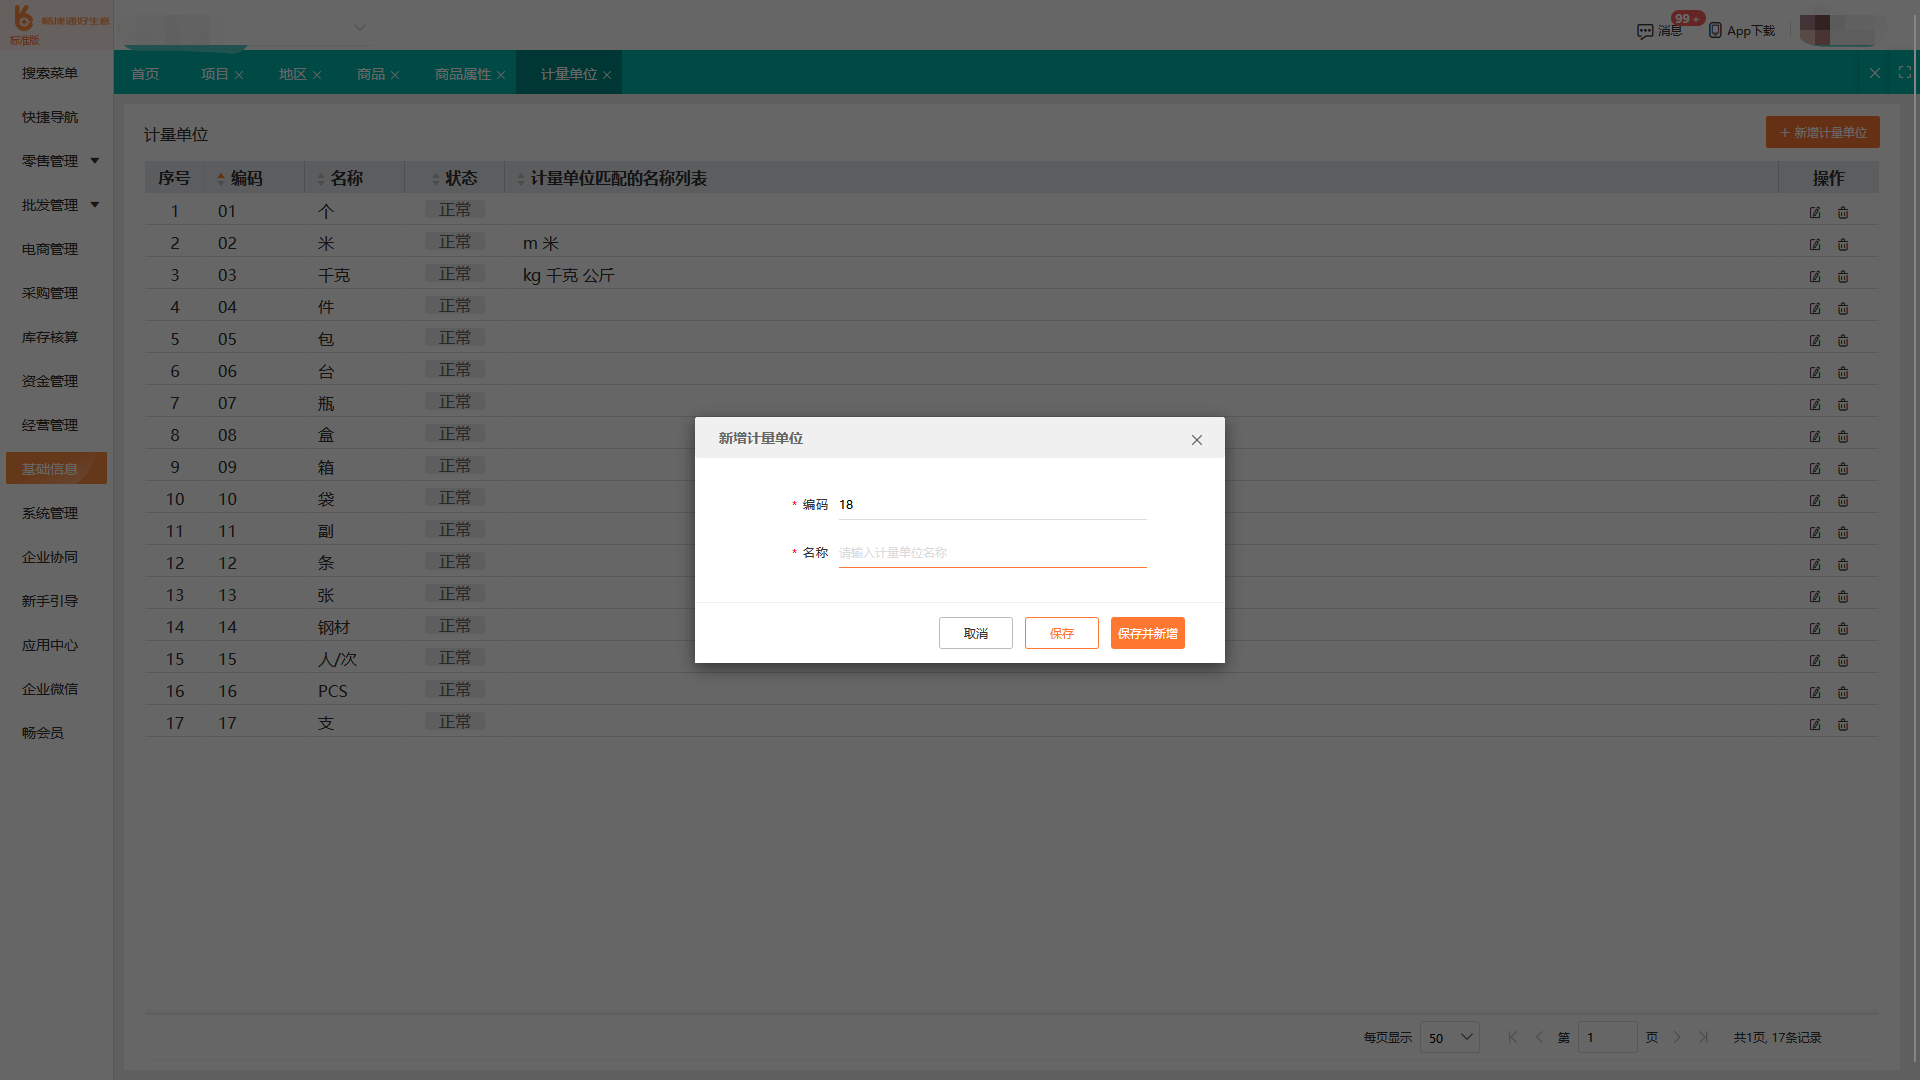
Task: Select the 首页 tab
Action: [x=144, y=74]
